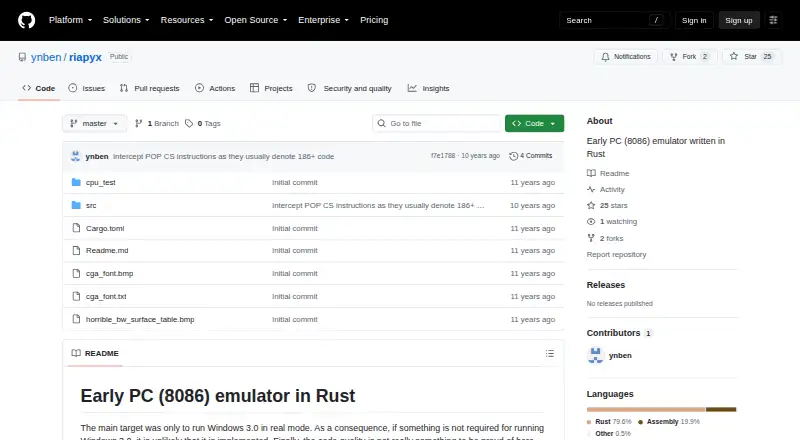800x440 pixels.
Task: Click the Sign in button
Action: (694, 20)
